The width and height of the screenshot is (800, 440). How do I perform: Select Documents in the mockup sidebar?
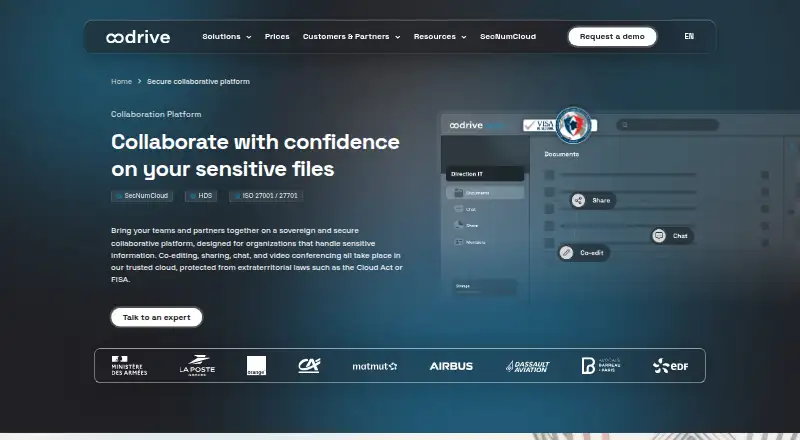click(x=485, y=193)
